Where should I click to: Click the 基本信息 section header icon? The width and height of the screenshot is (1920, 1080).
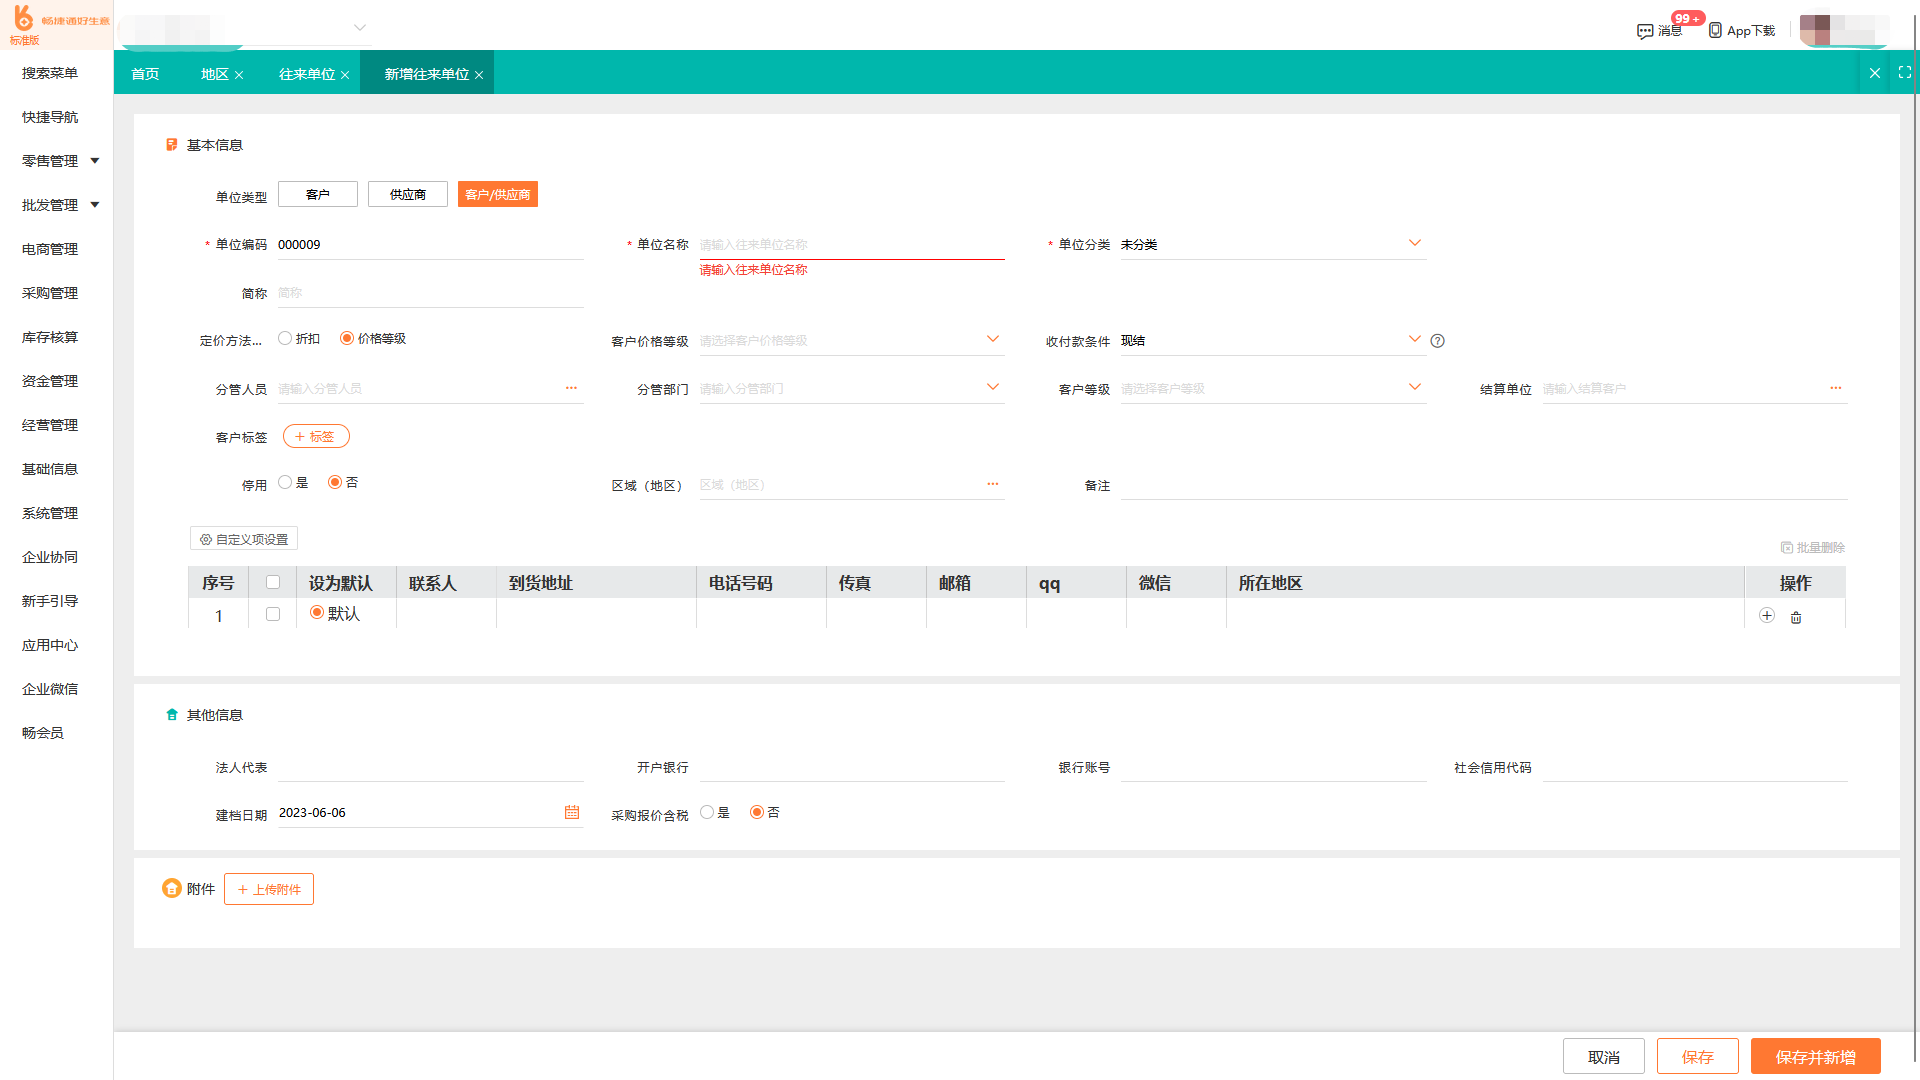coord(169,145)
